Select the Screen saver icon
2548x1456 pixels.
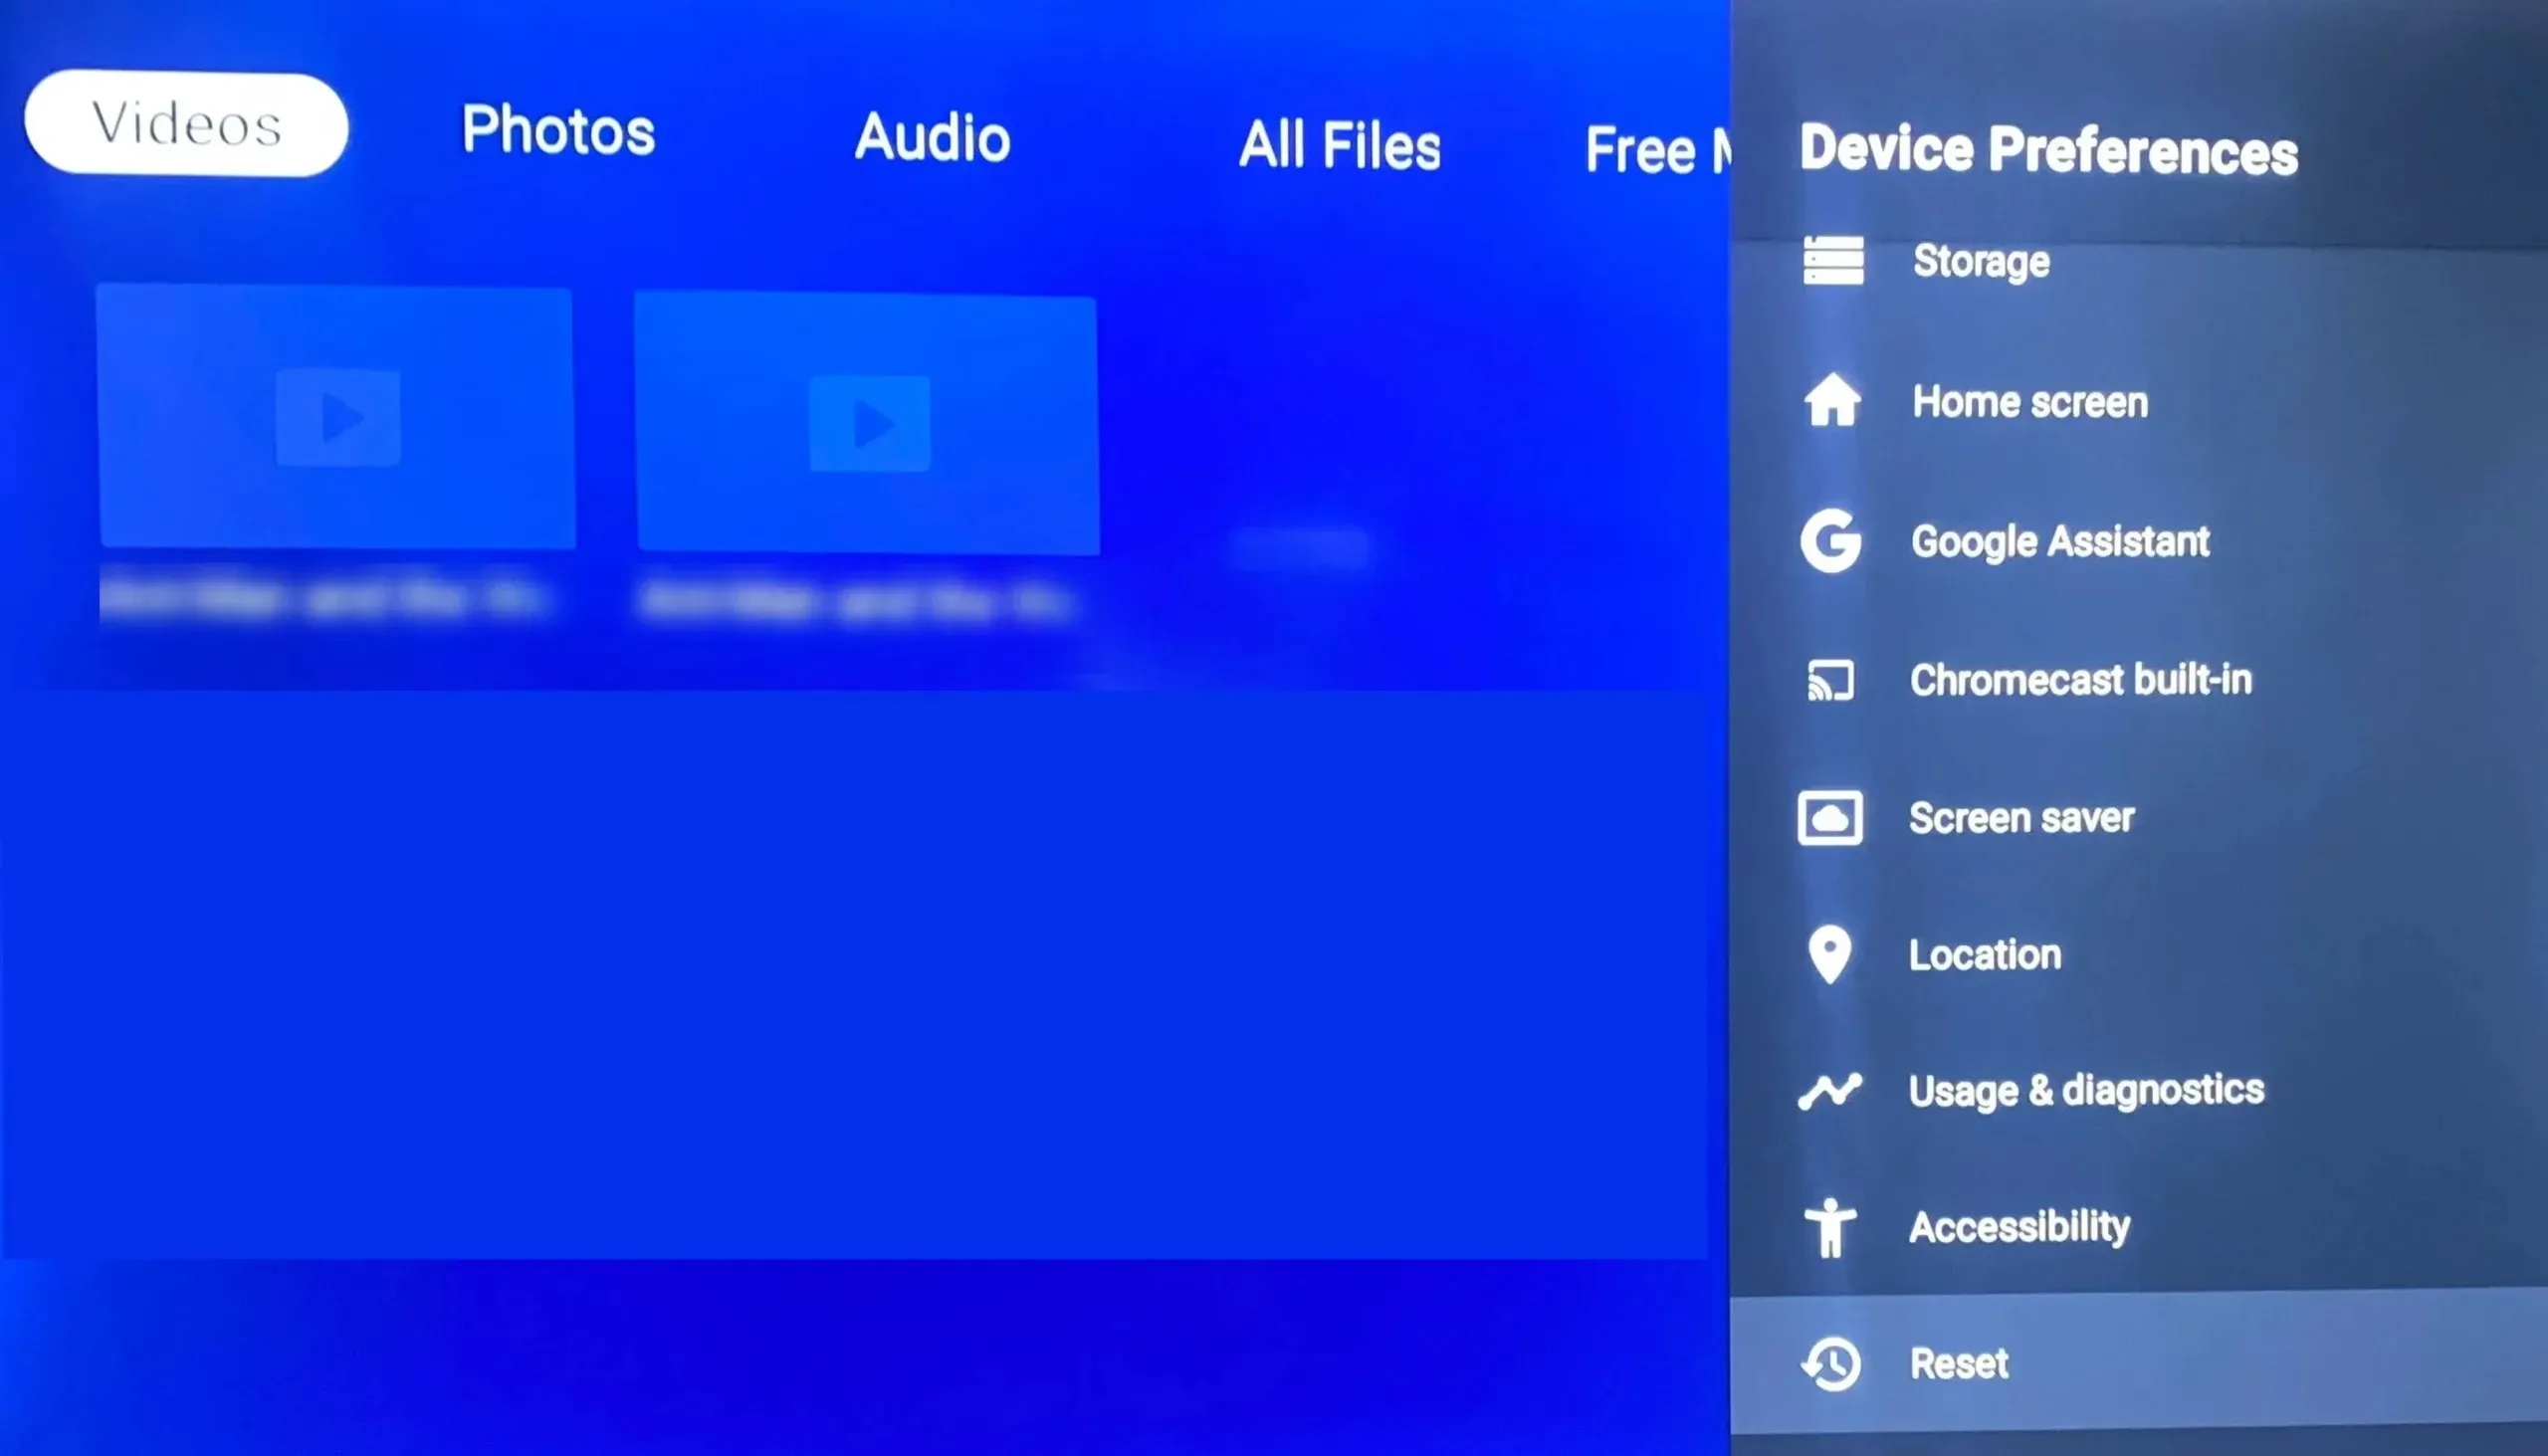1830,817
